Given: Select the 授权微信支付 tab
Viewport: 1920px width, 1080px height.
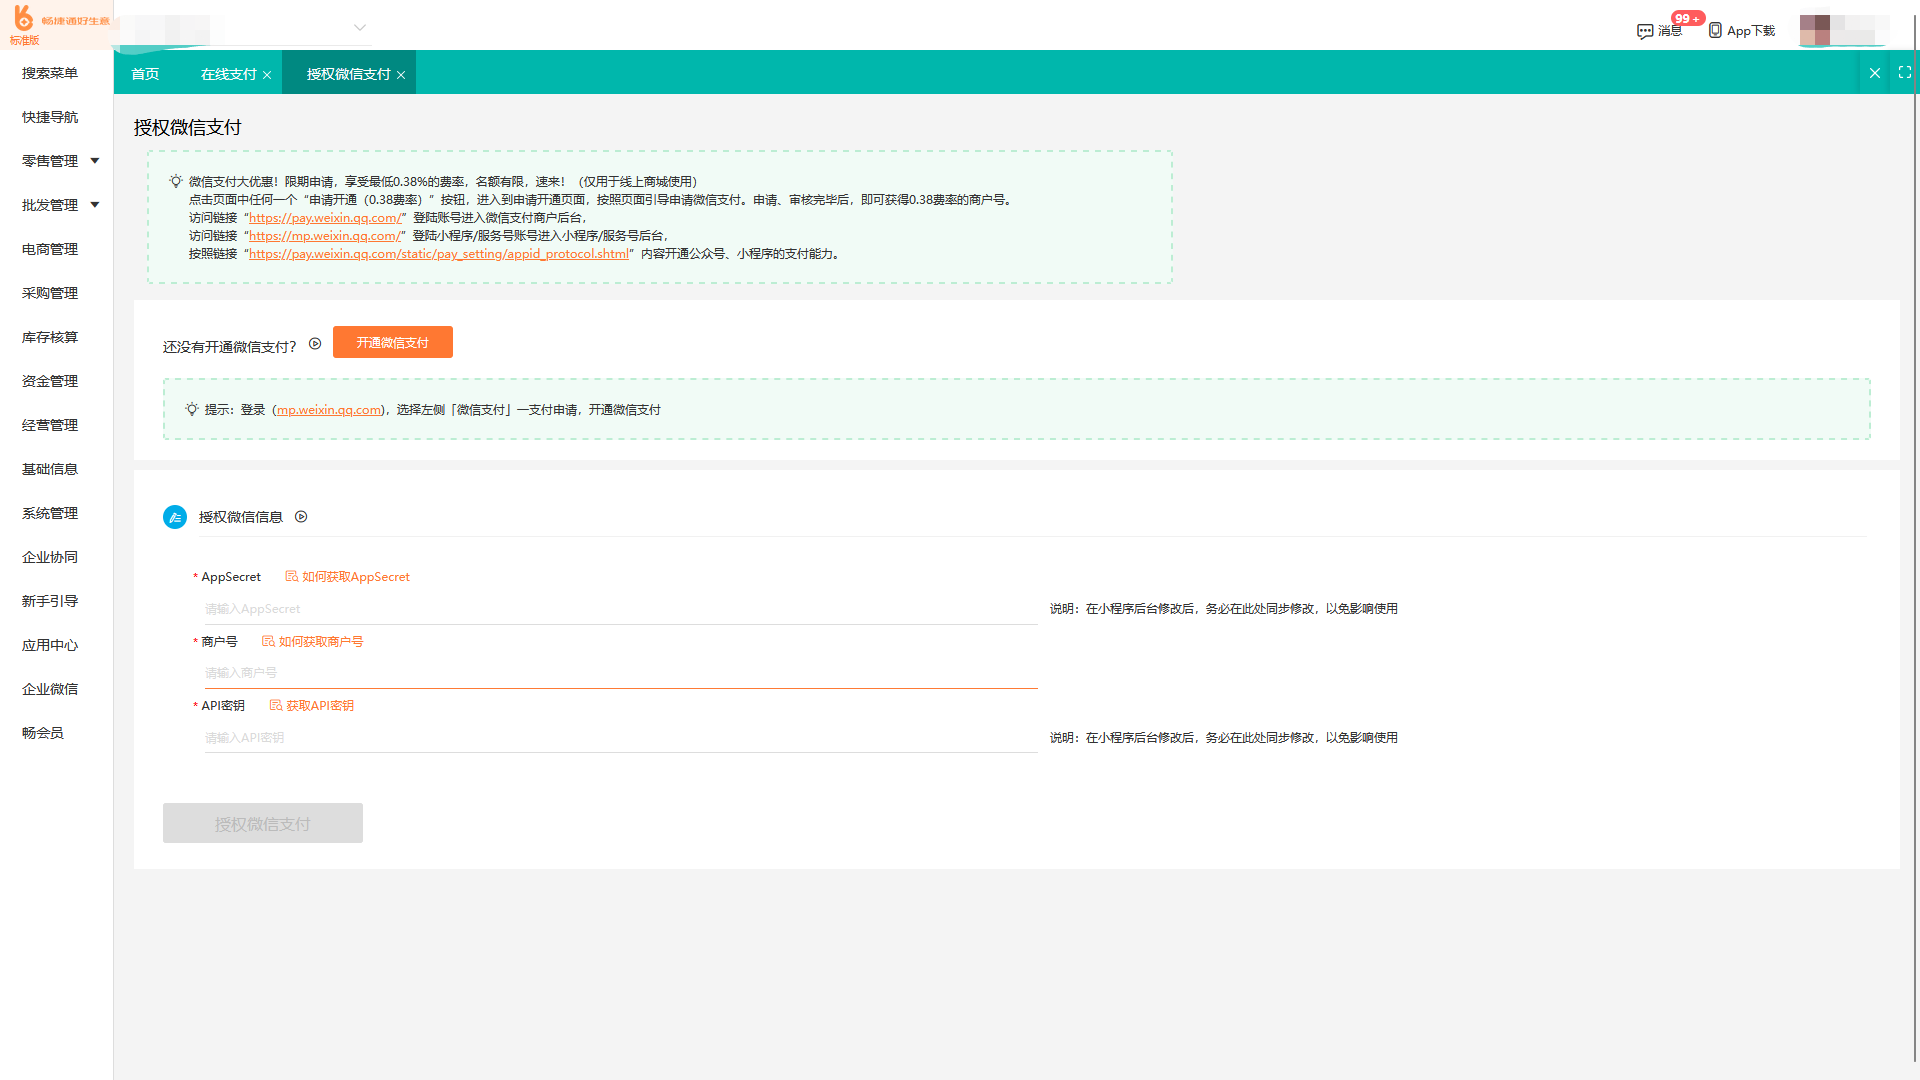Looking at the screenshot, I should point(348,73).
